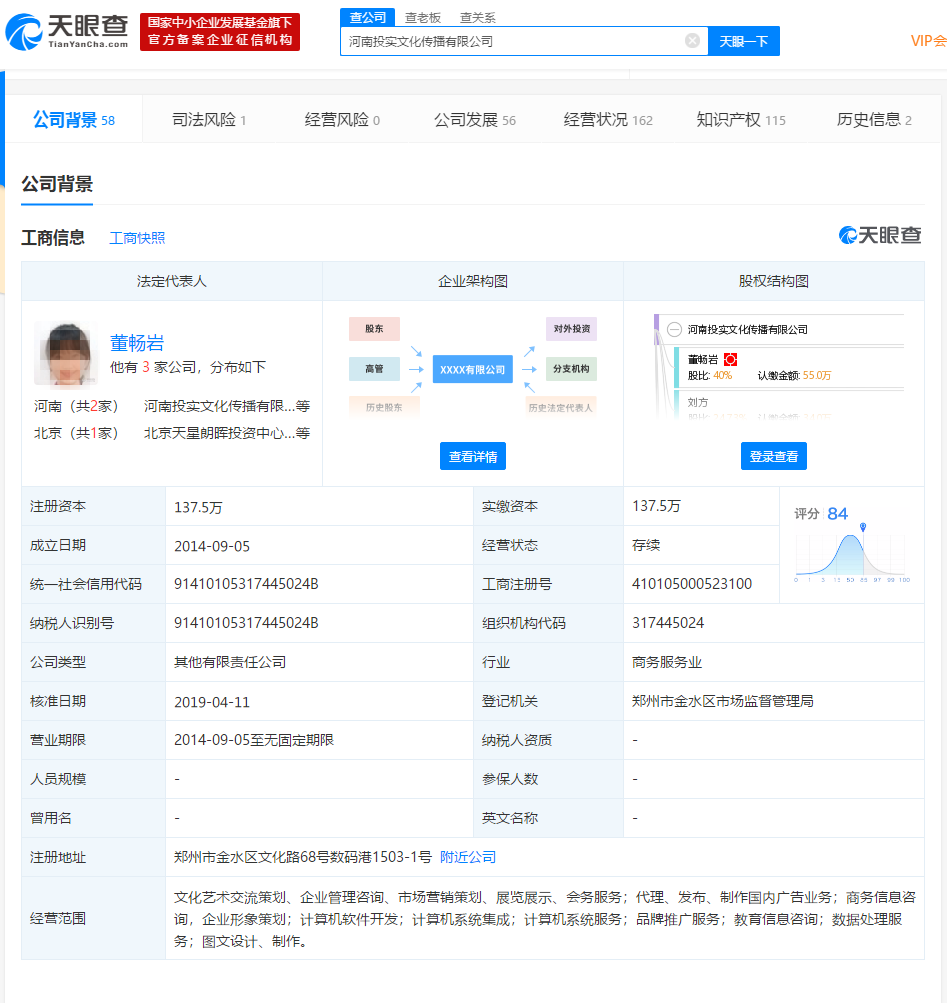The width and height of the screenshot is (947, 1003).
Task: Click the red seal icon beside 董畅岩
Action: click(x=729, y=360)
